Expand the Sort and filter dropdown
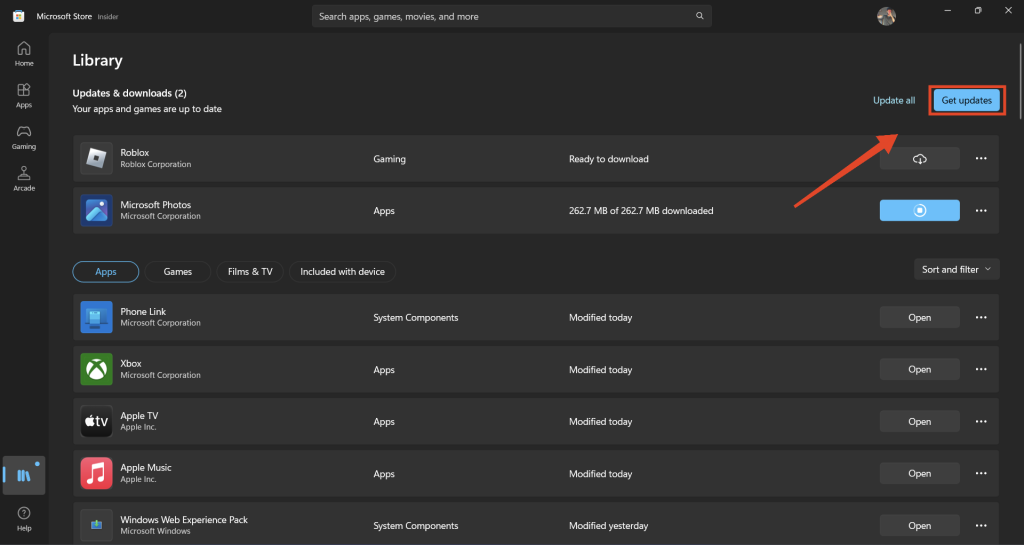Viewport: 1024px width, 545px height. pos(957,269)
